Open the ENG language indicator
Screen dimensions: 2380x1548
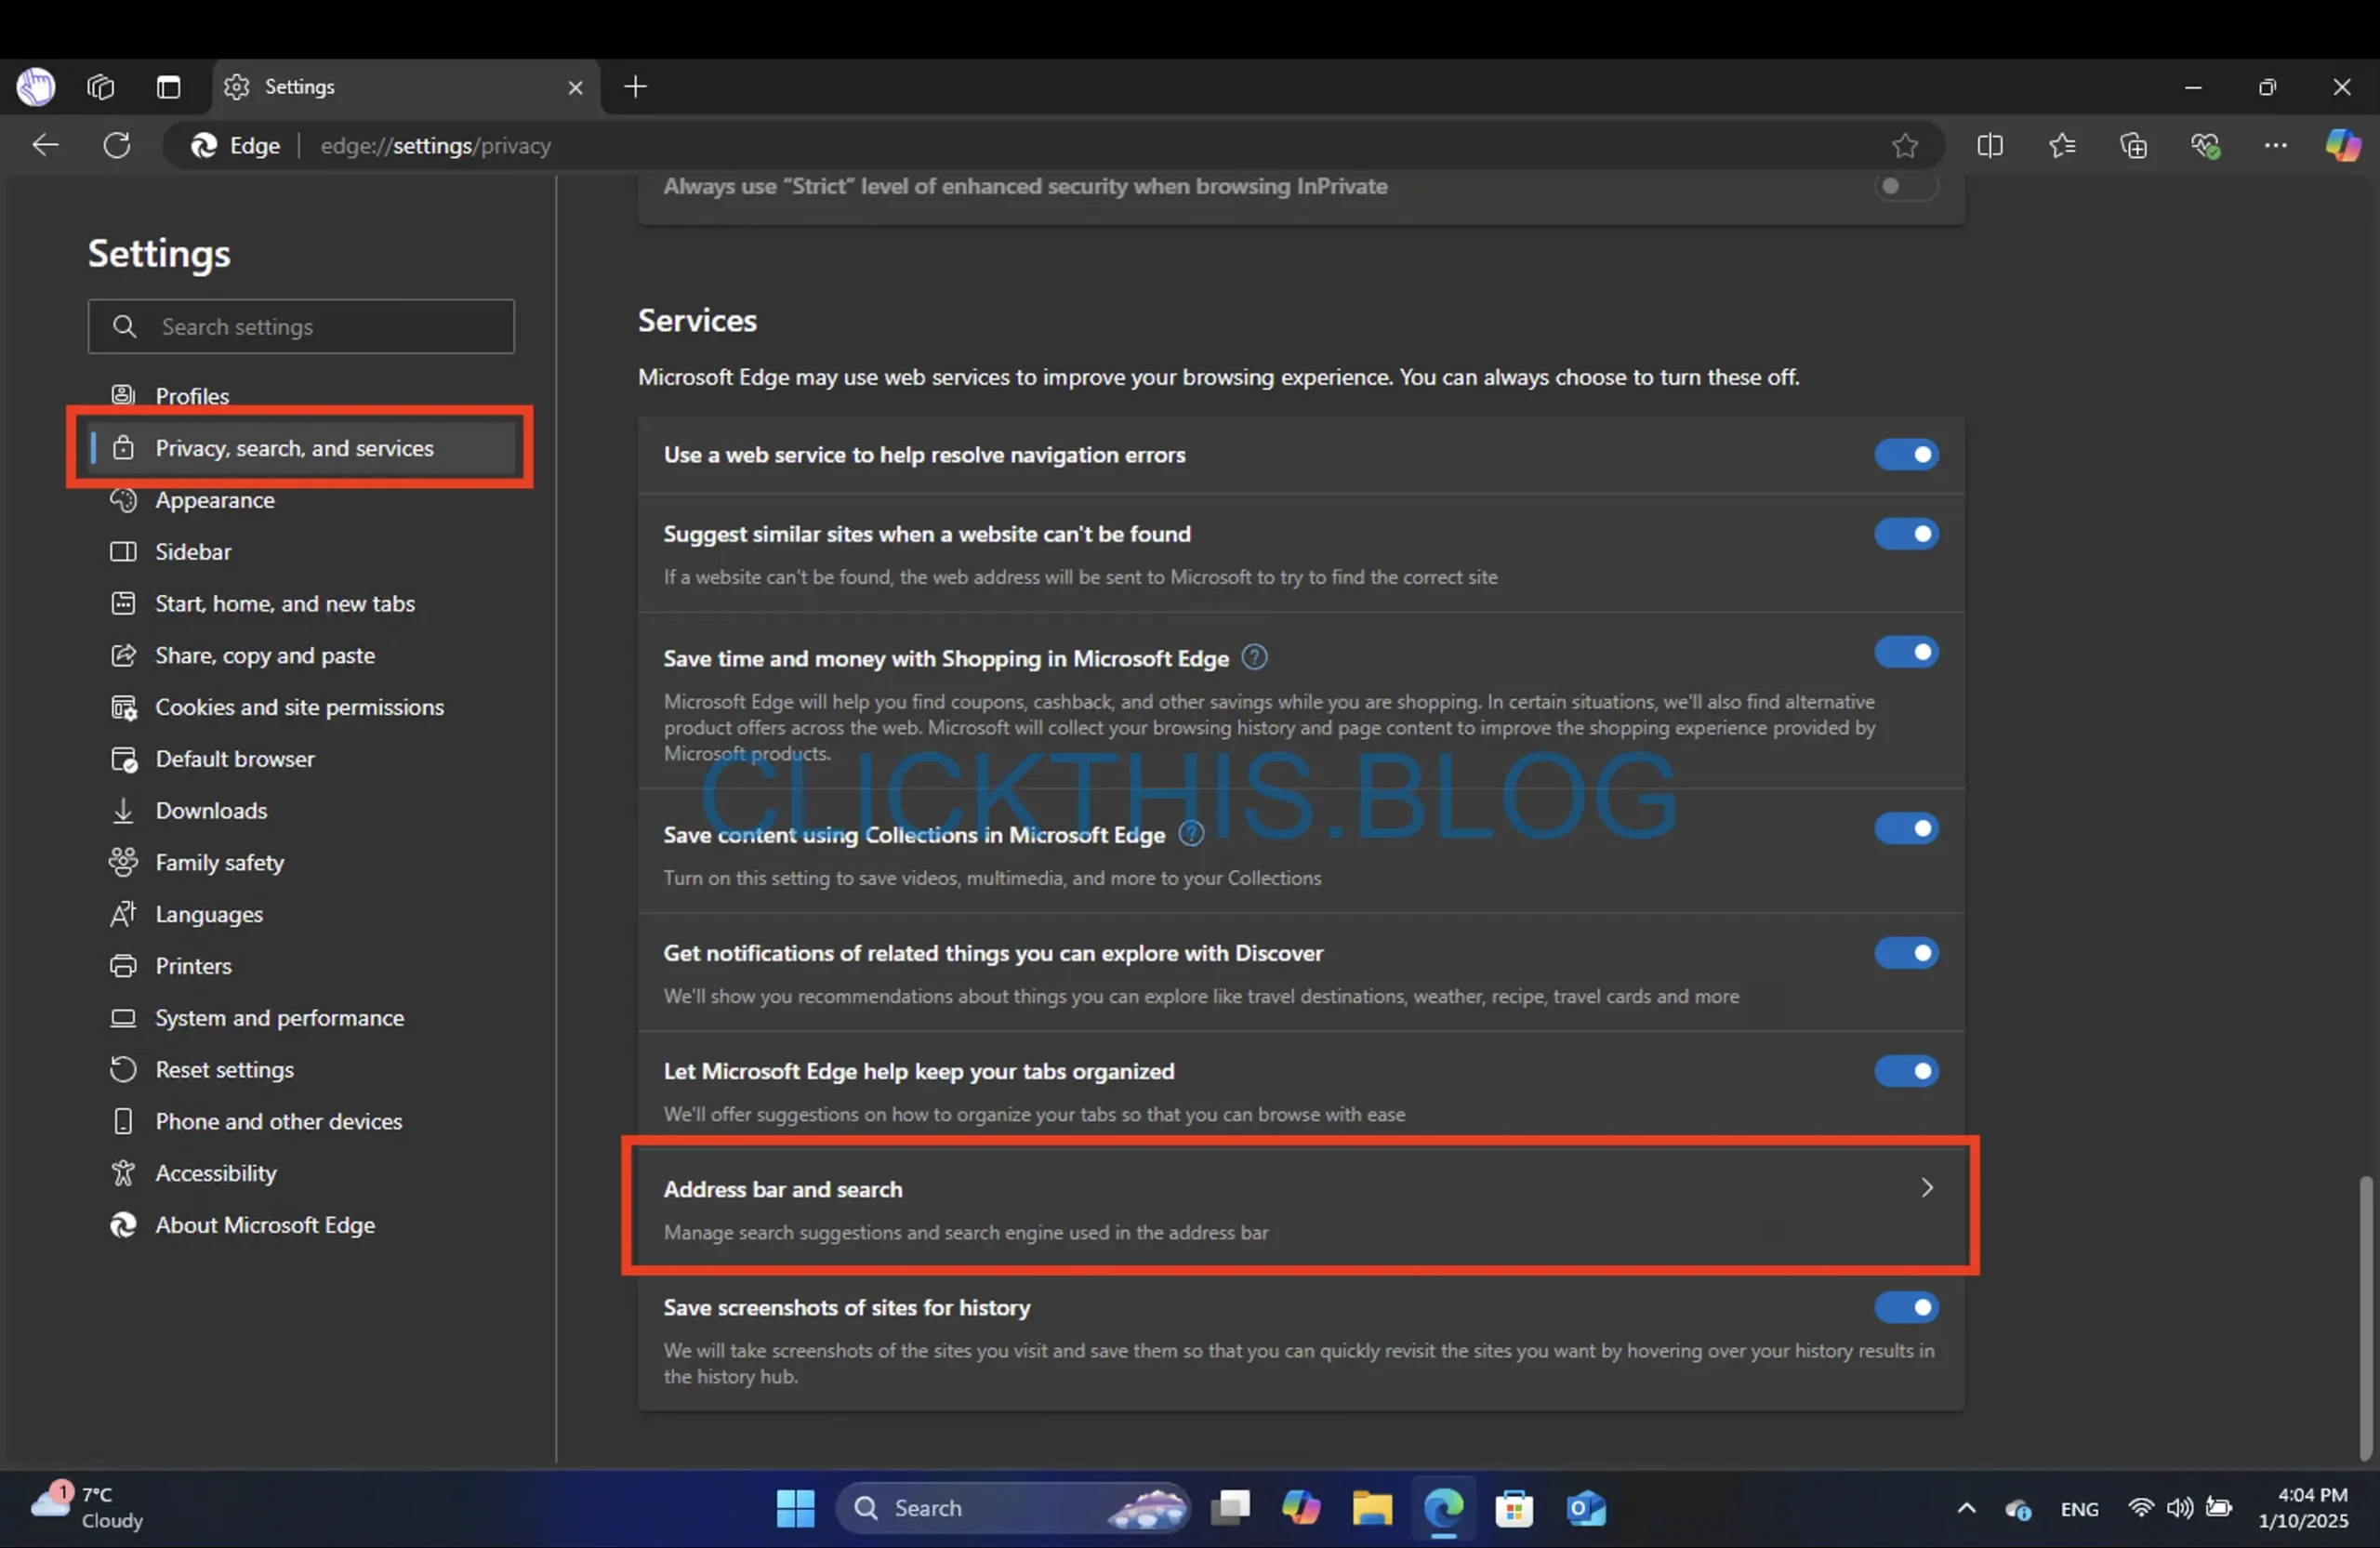pyautogui.click(x=2079, y=1509)
